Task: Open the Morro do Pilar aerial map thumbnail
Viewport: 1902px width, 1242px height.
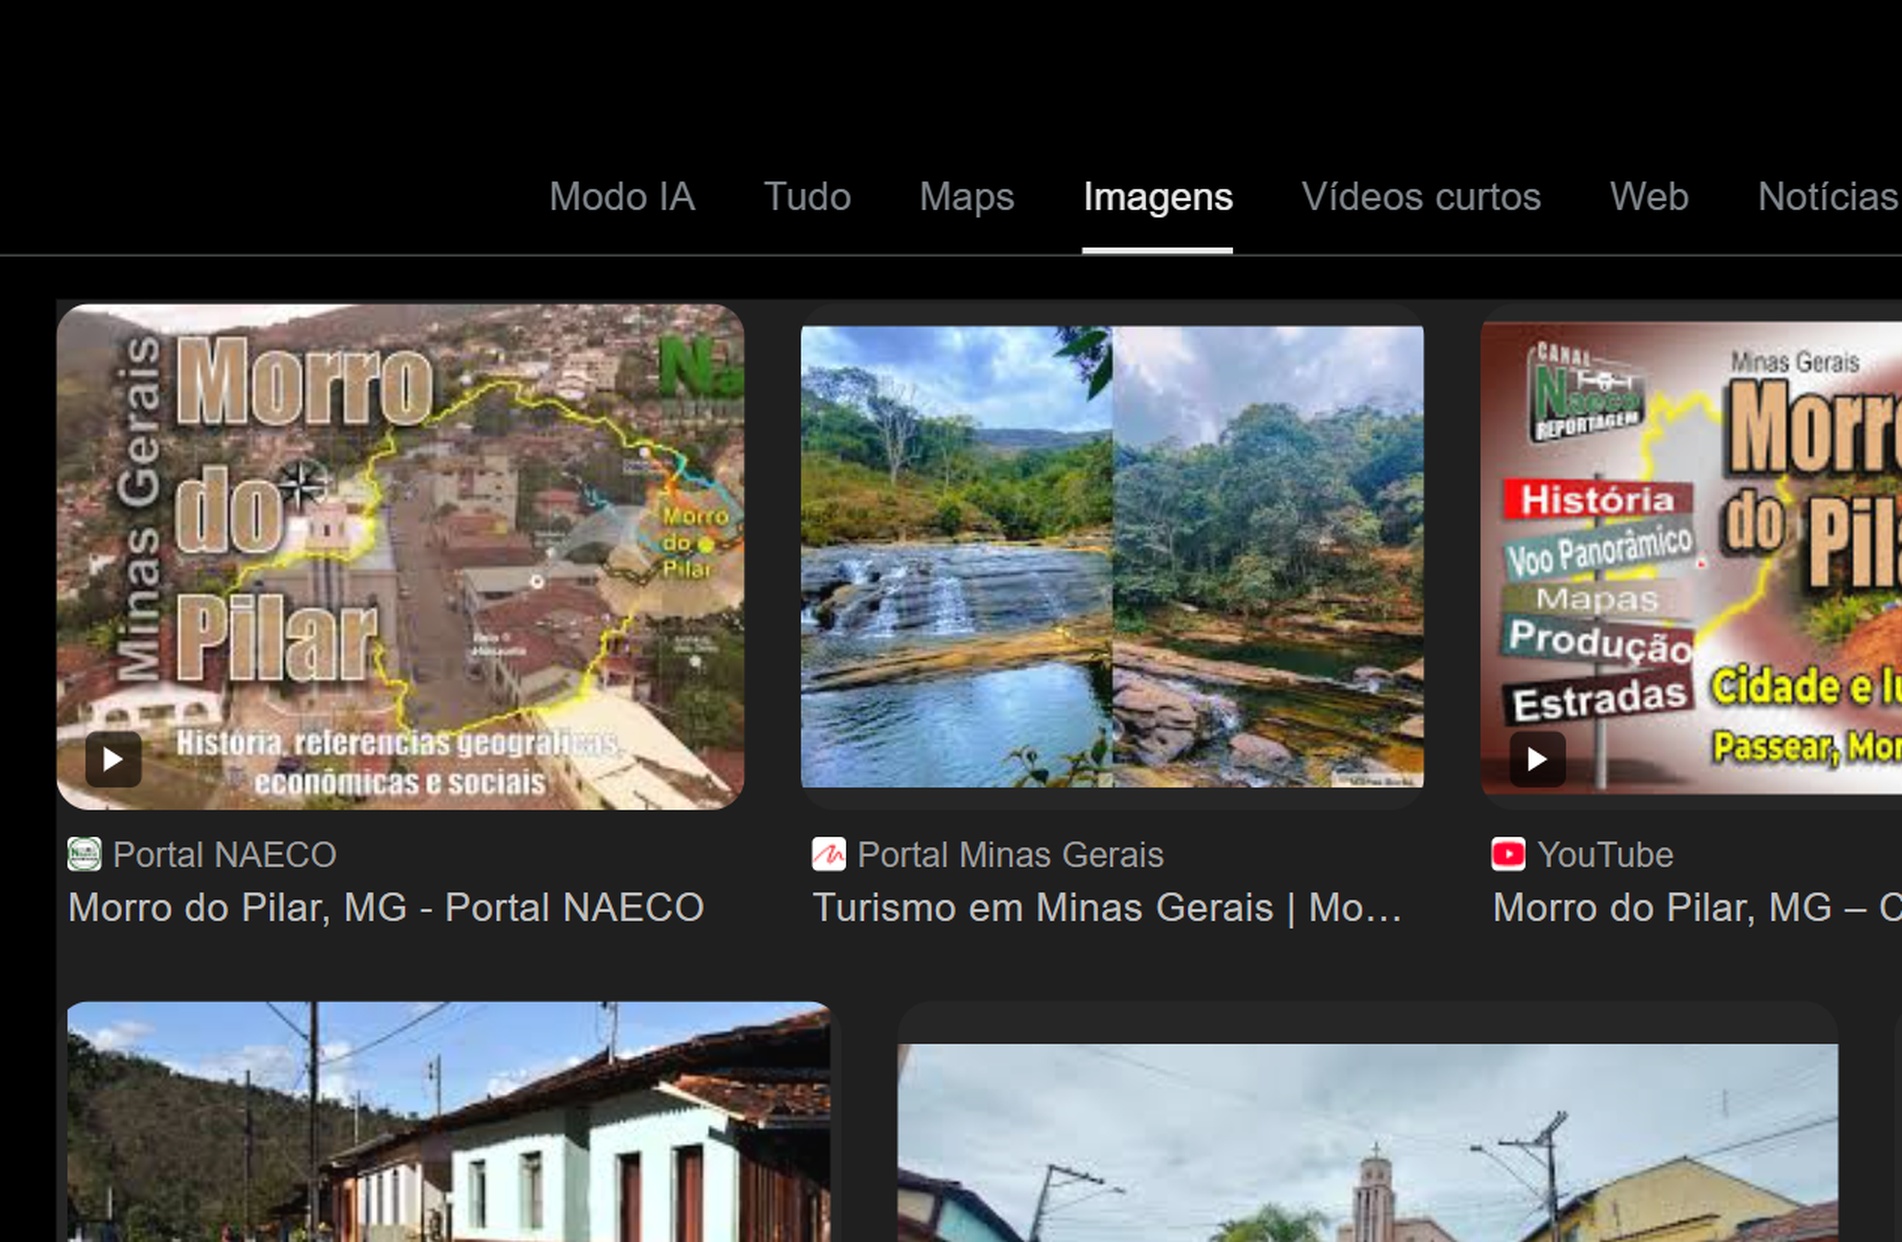Action: click(400, 556)
